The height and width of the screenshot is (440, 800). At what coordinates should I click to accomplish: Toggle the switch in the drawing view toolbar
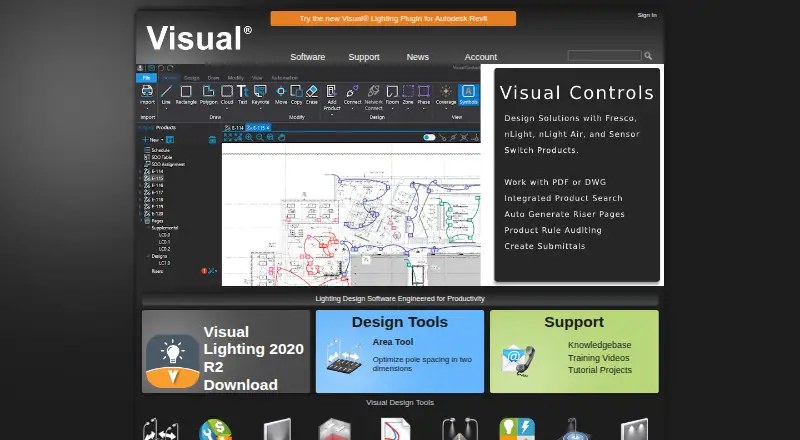pos(429,137)
